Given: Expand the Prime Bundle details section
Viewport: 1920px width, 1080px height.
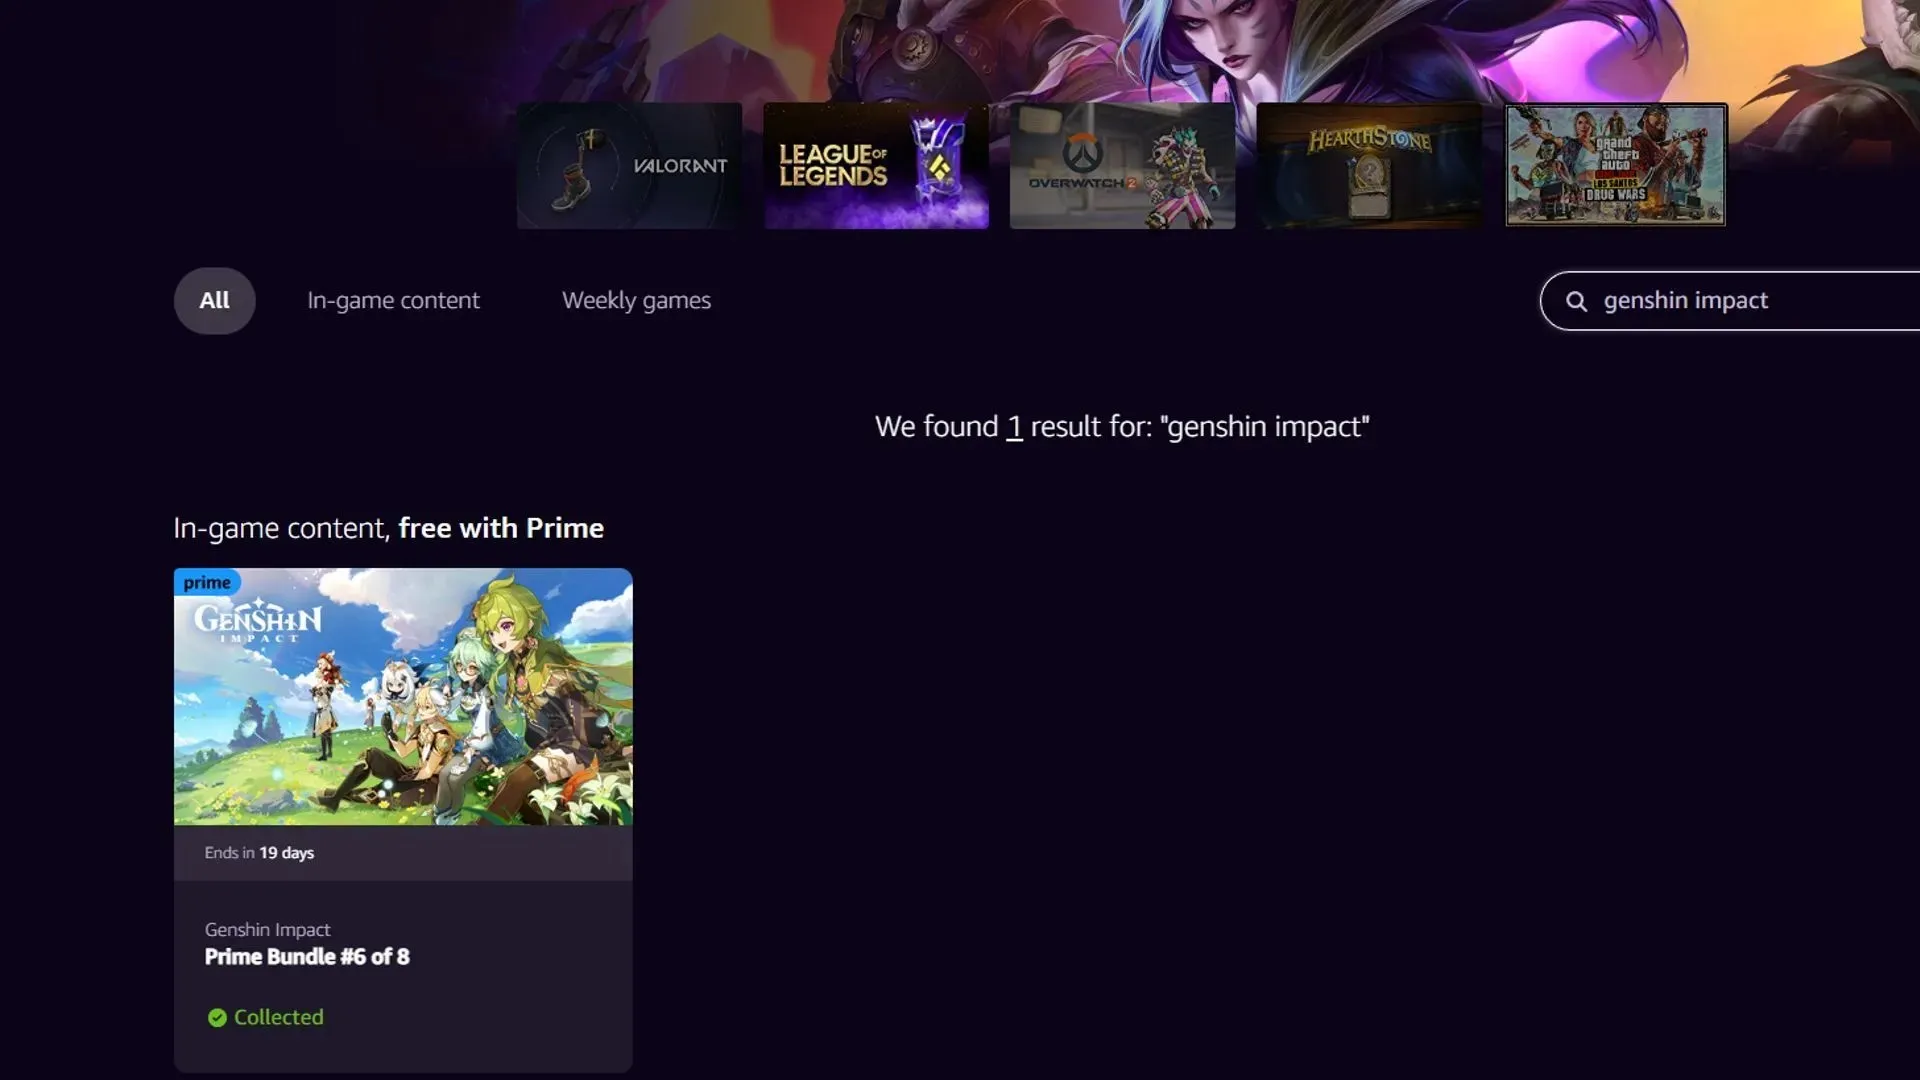Looking at the screenshot, I should coord(307,956).
